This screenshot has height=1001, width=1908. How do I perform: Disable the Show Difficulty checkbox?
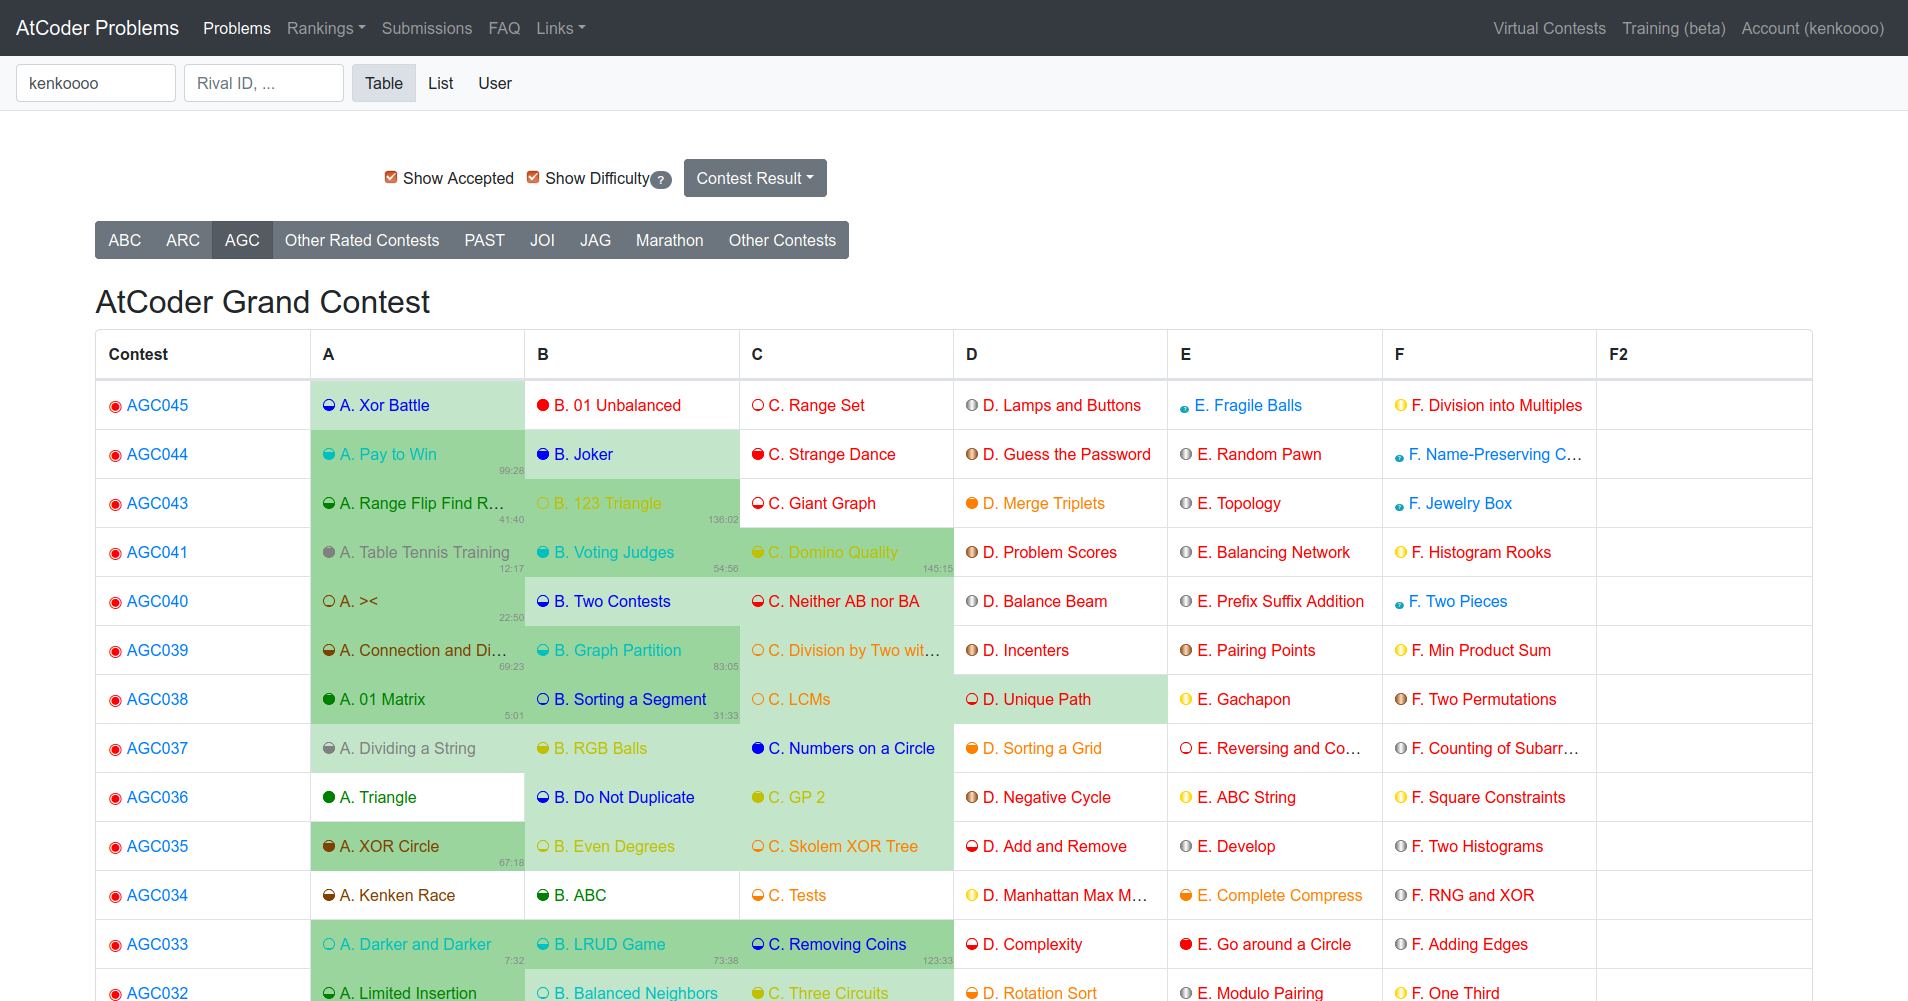(x=533, y=176)
